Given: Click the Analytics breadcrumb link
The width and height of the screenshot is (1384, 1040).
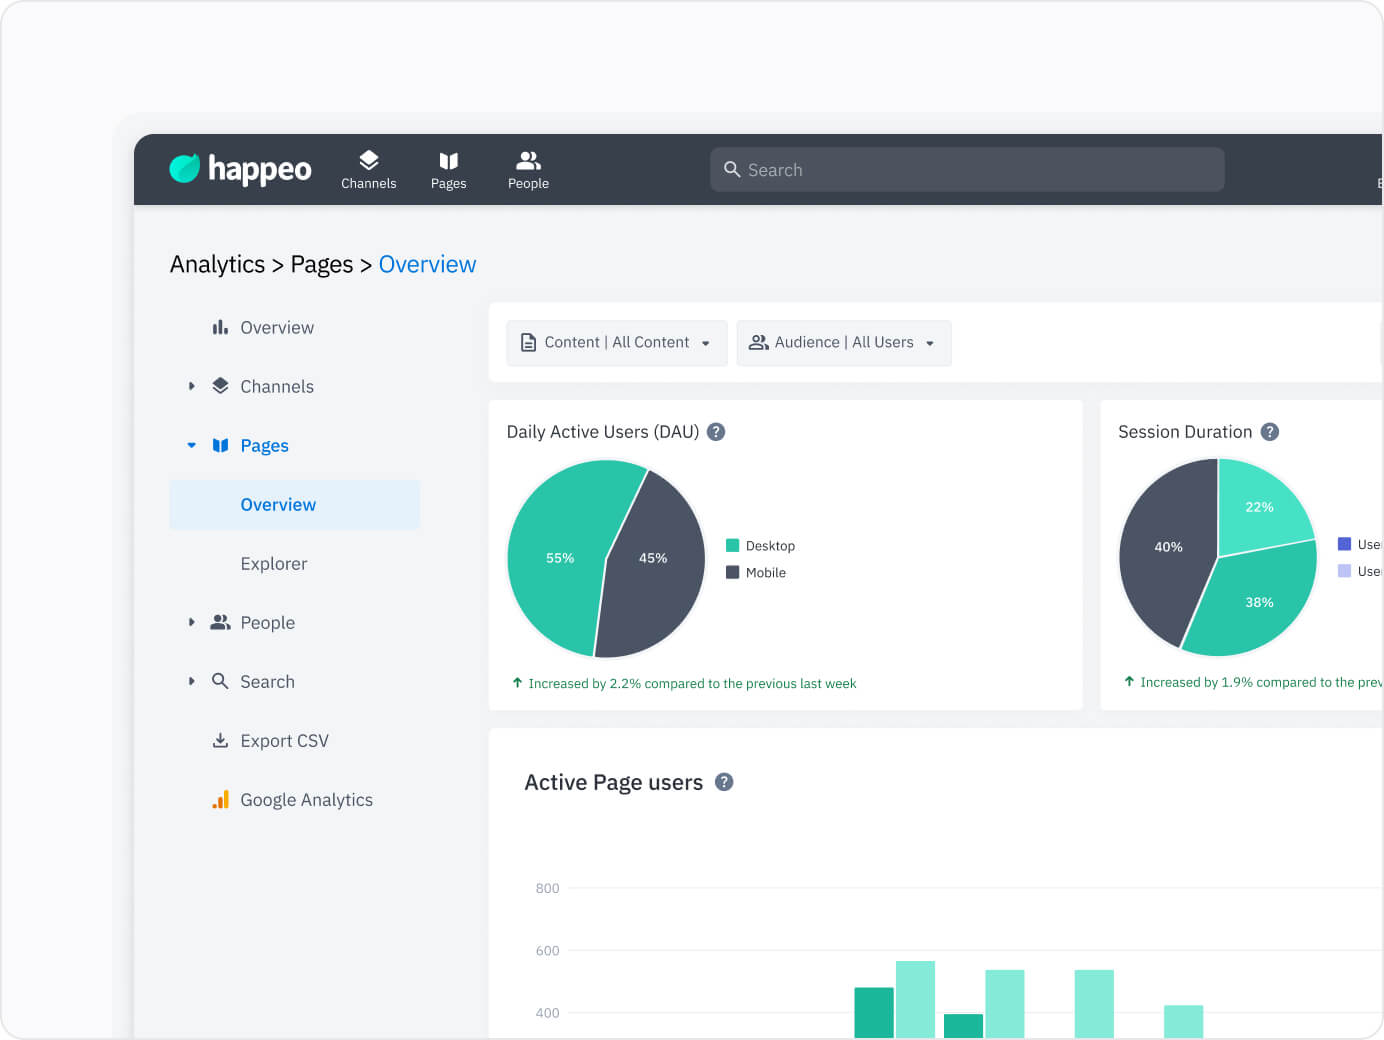Looking at the screenshot, I should (217, 264).
